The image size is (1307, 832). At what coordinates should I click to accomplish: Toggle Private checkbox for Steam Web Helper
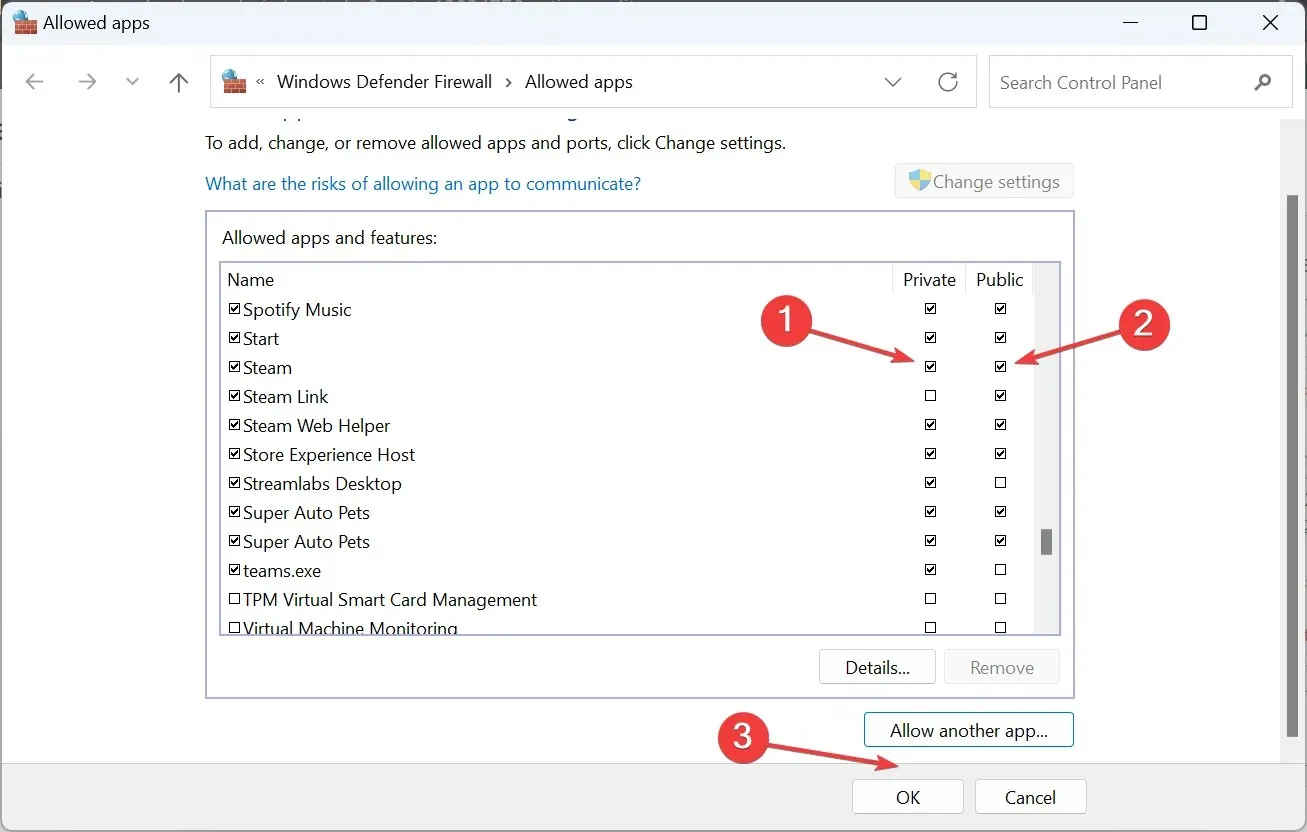(x=931, y=425)
